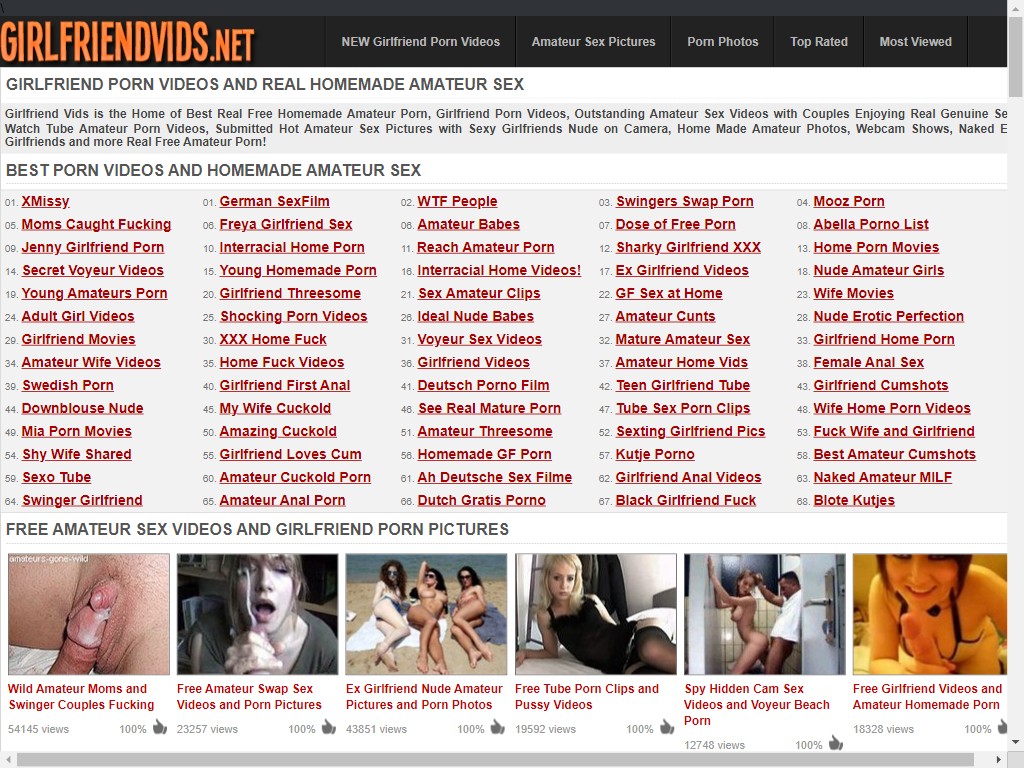Click the GirlfriendVids.net site logo
The image size is (1024, 768).
click(128, 42)
